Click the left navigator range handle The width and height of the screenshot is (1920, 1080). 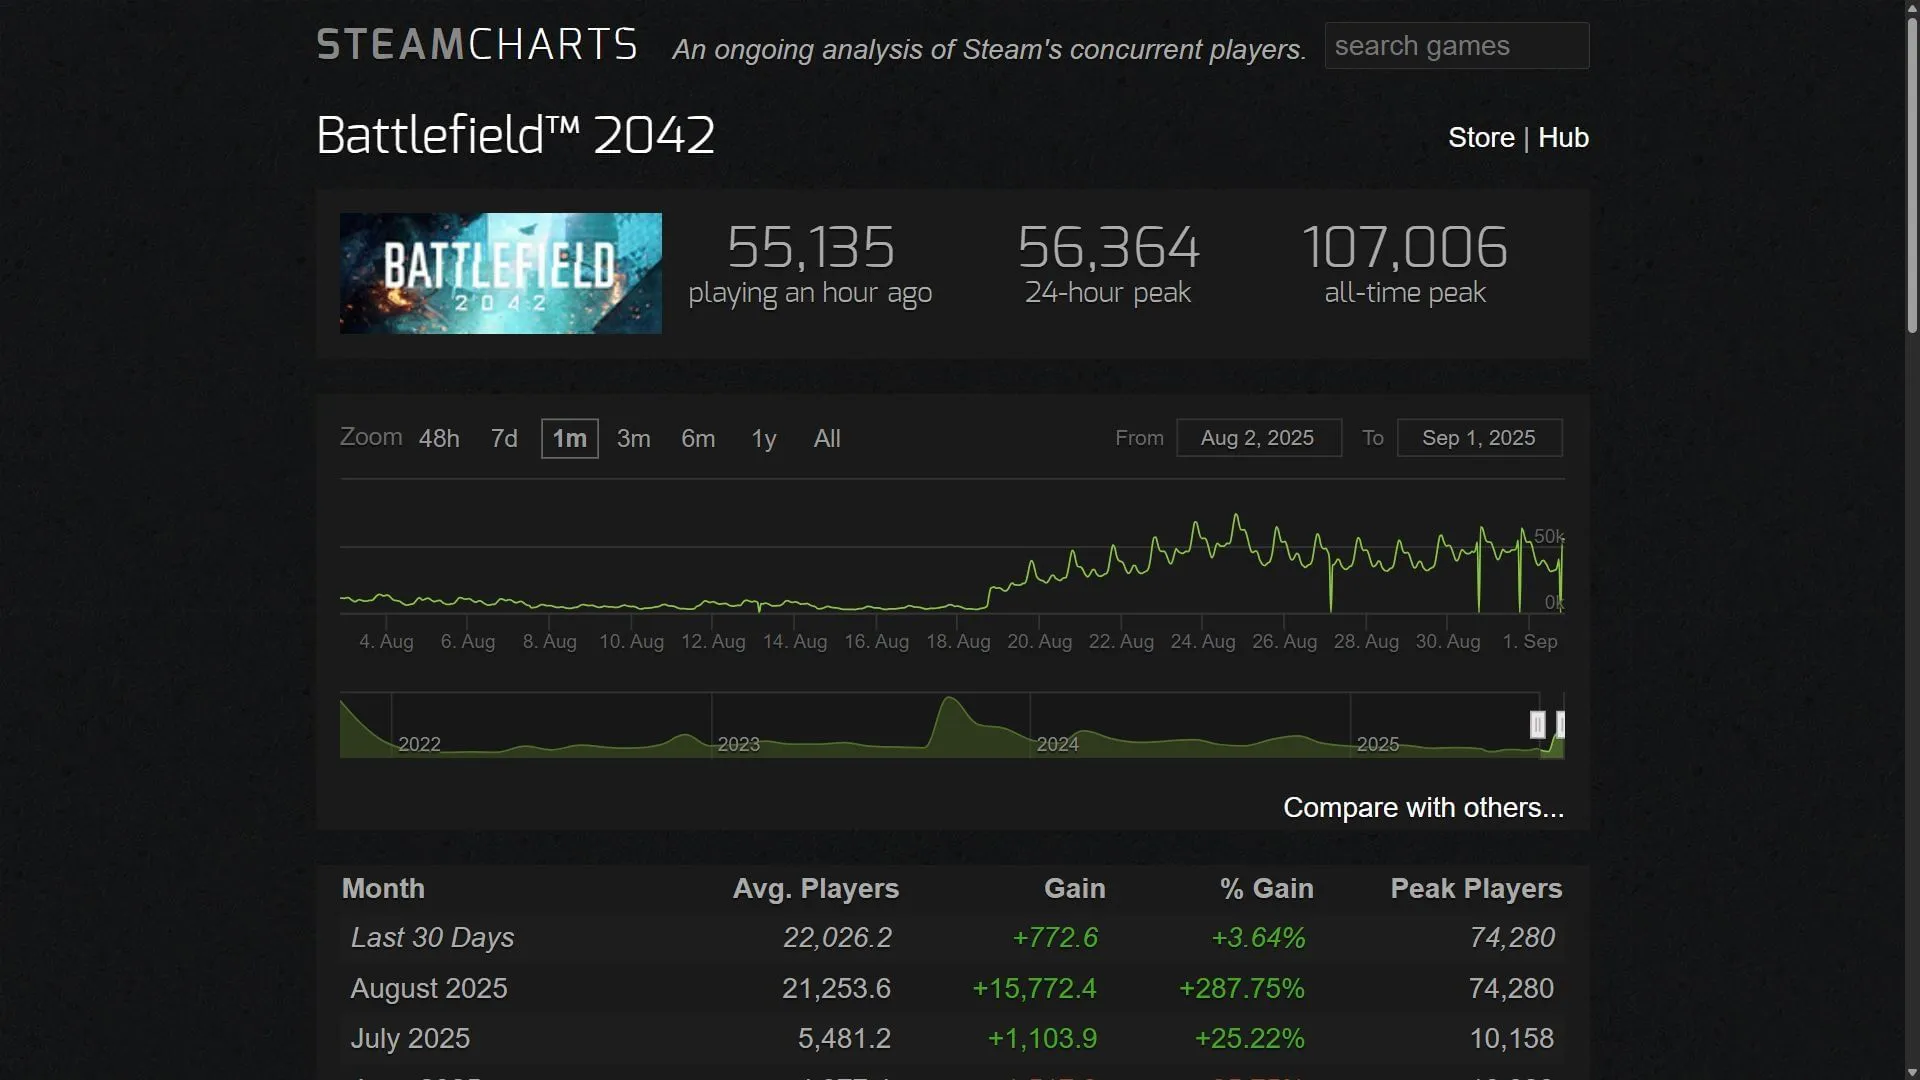(x=1538, y=724)
